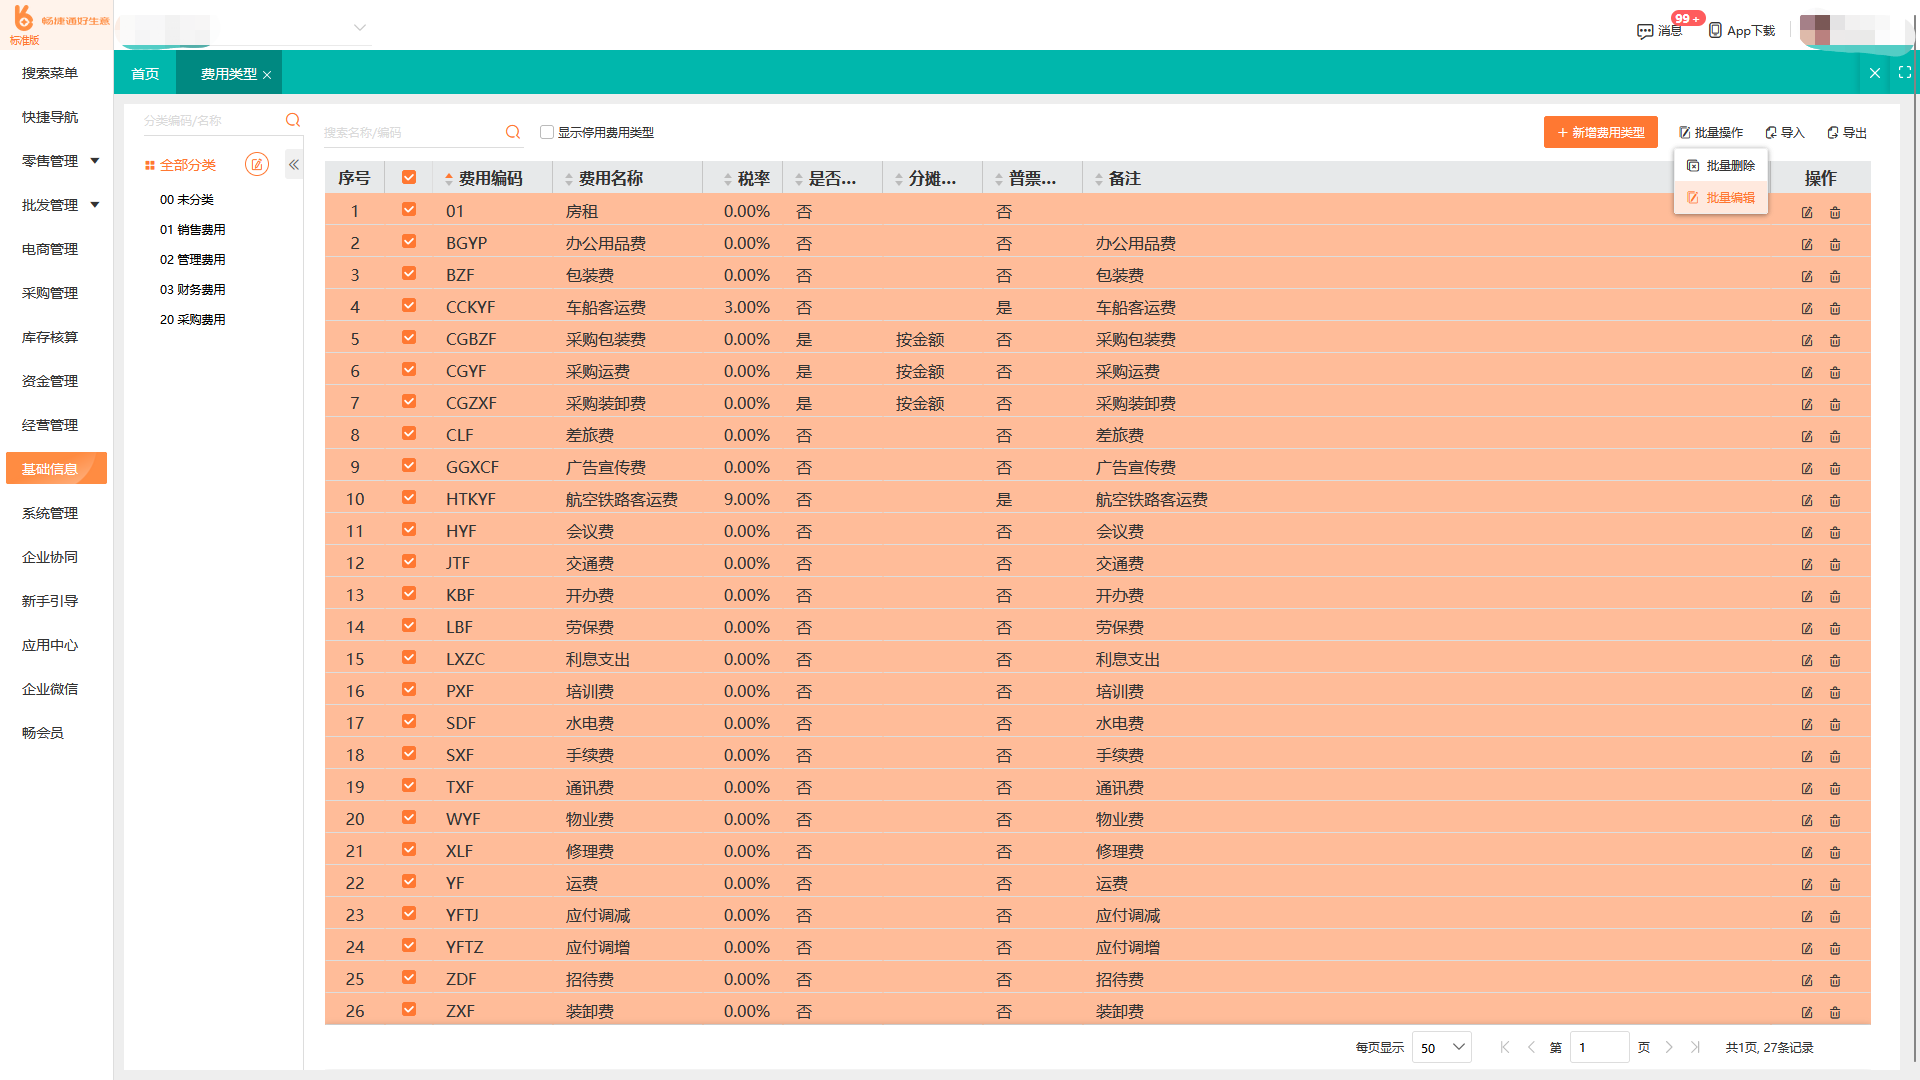Toggle 显示停用费用类型 checkbox
Screen dimensions: 1920x1080
[546, 131]
